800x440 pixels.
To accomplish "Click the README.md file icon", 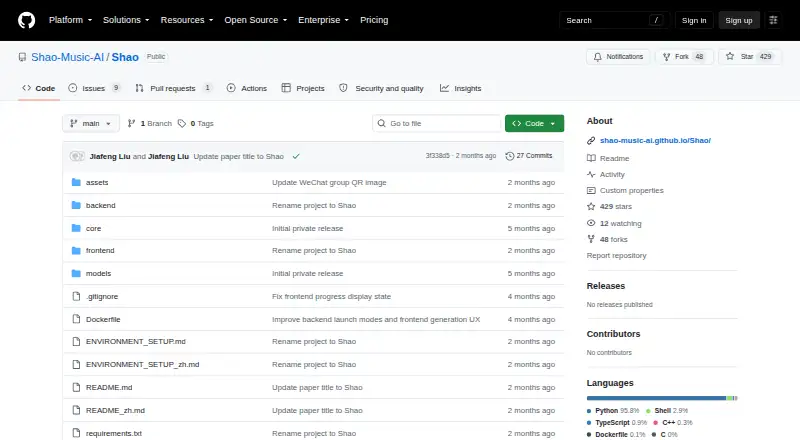I will (x=77, y=387).
